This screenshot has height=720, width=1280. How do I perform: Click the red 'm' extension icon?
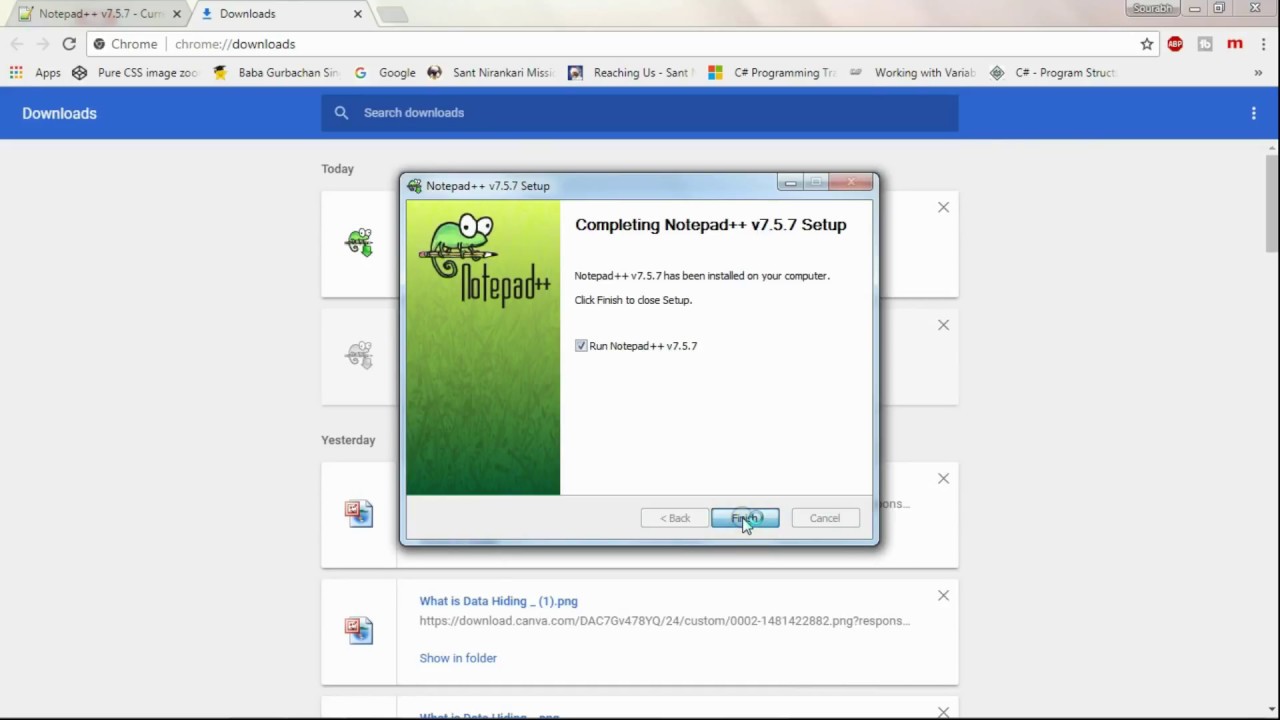[x=1234, y=44]
